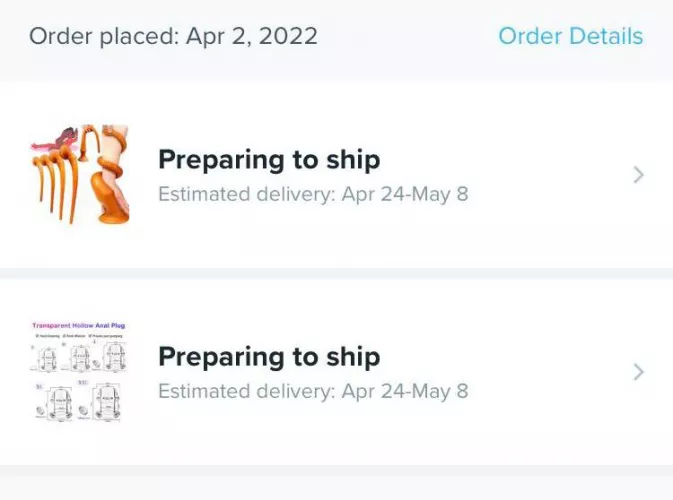Open the orange product thumbnail

click(x=80, y=174)
